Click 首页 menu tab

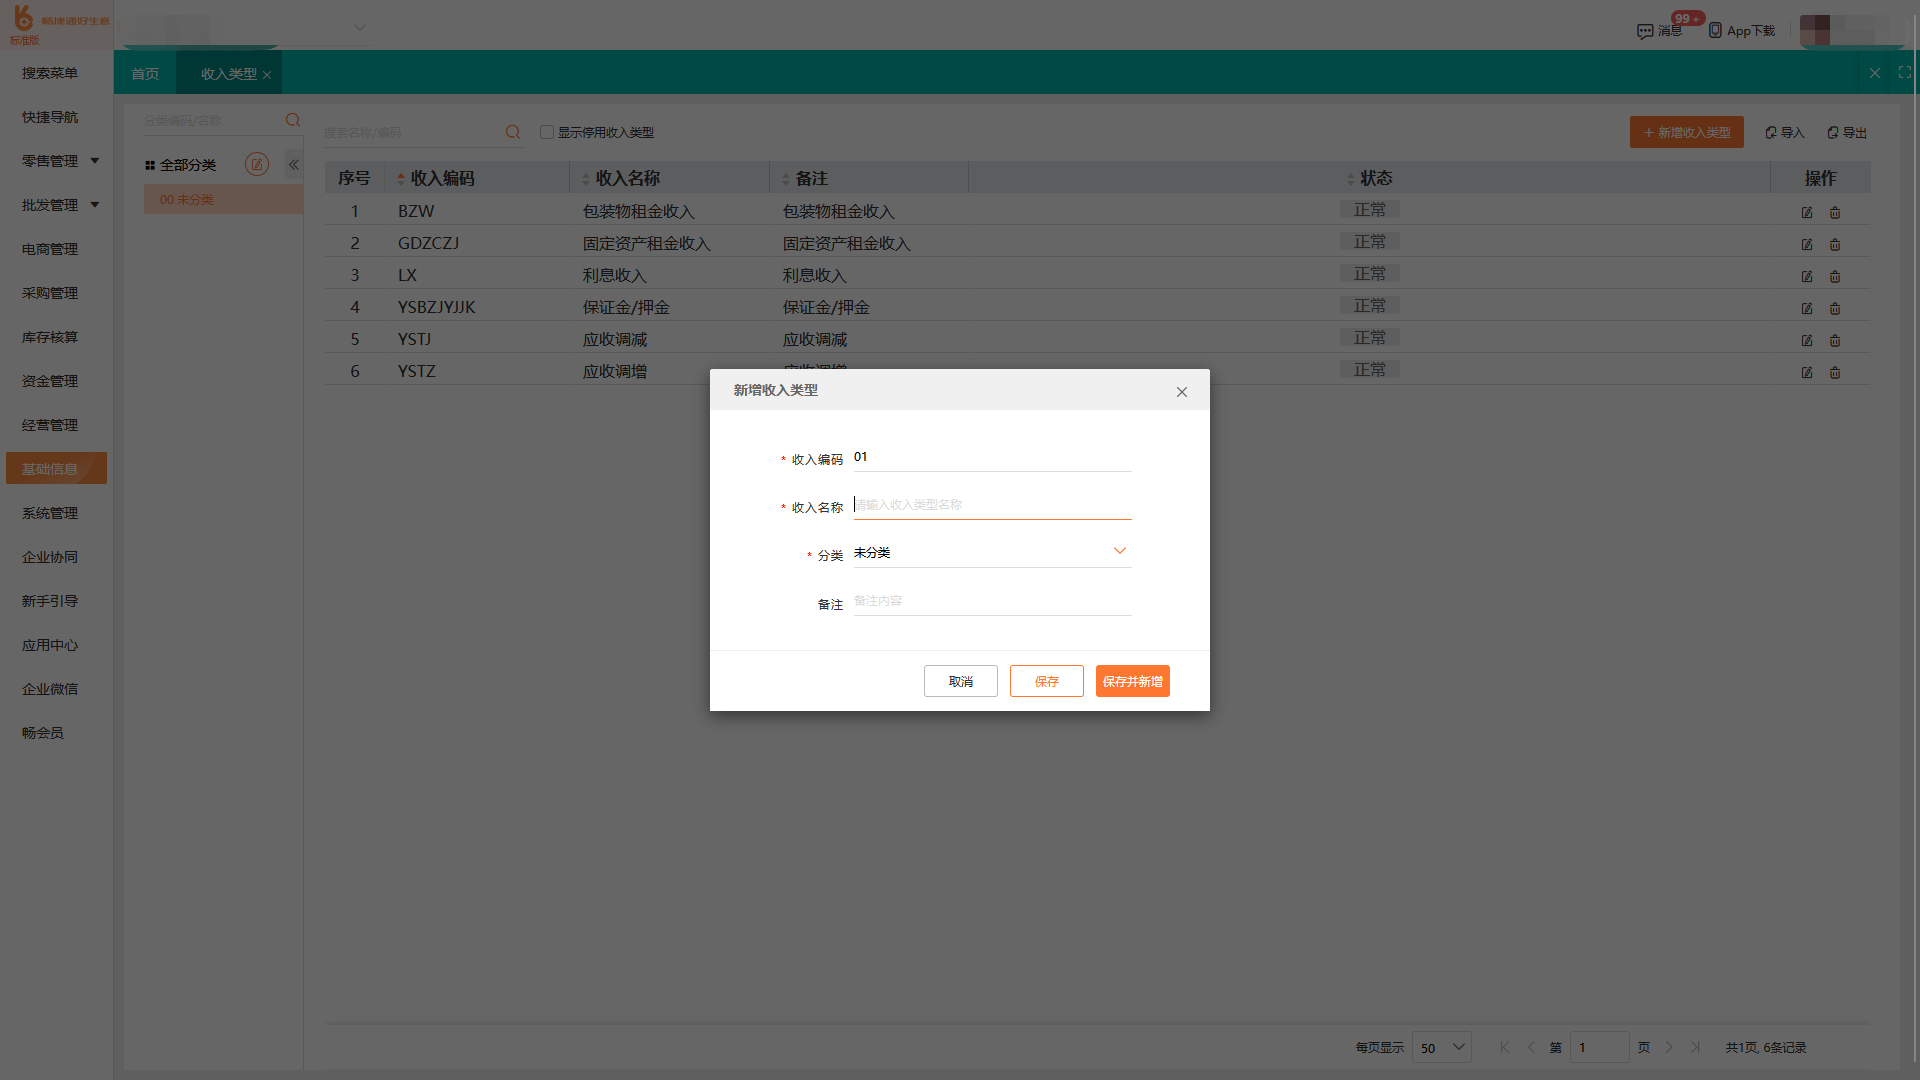pyautogui.click(x=144, y=73)
